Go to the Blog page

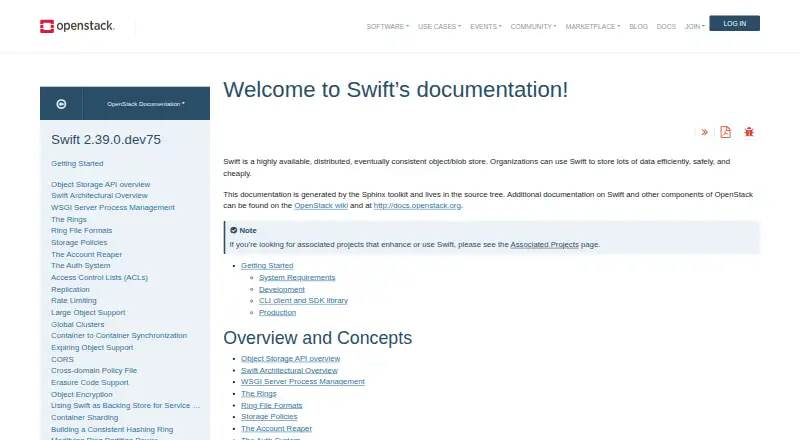coord(638,27)
